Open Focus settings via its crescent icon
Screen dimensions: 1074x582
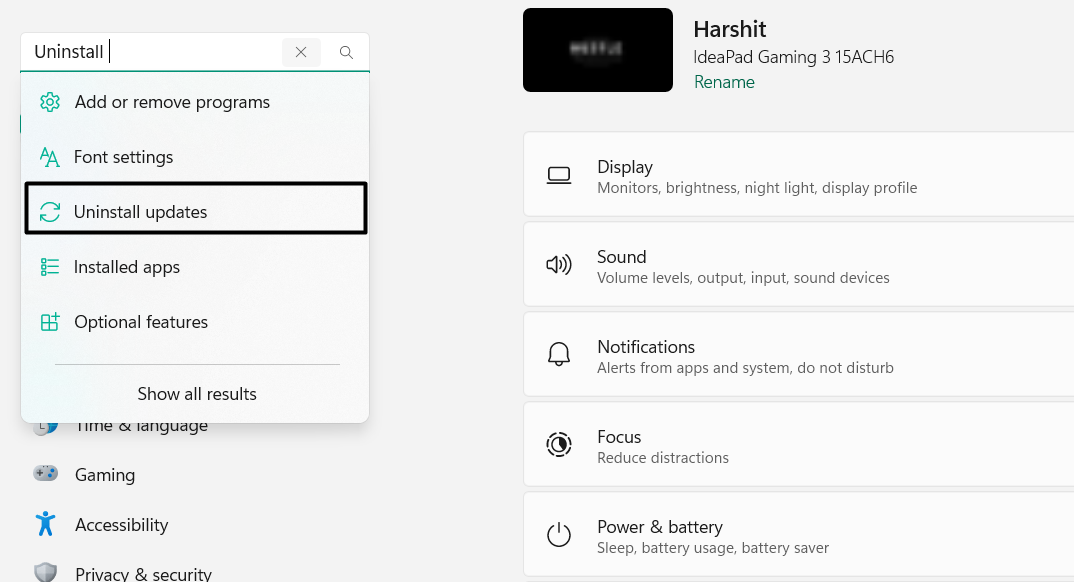click(x=559, y=444)
